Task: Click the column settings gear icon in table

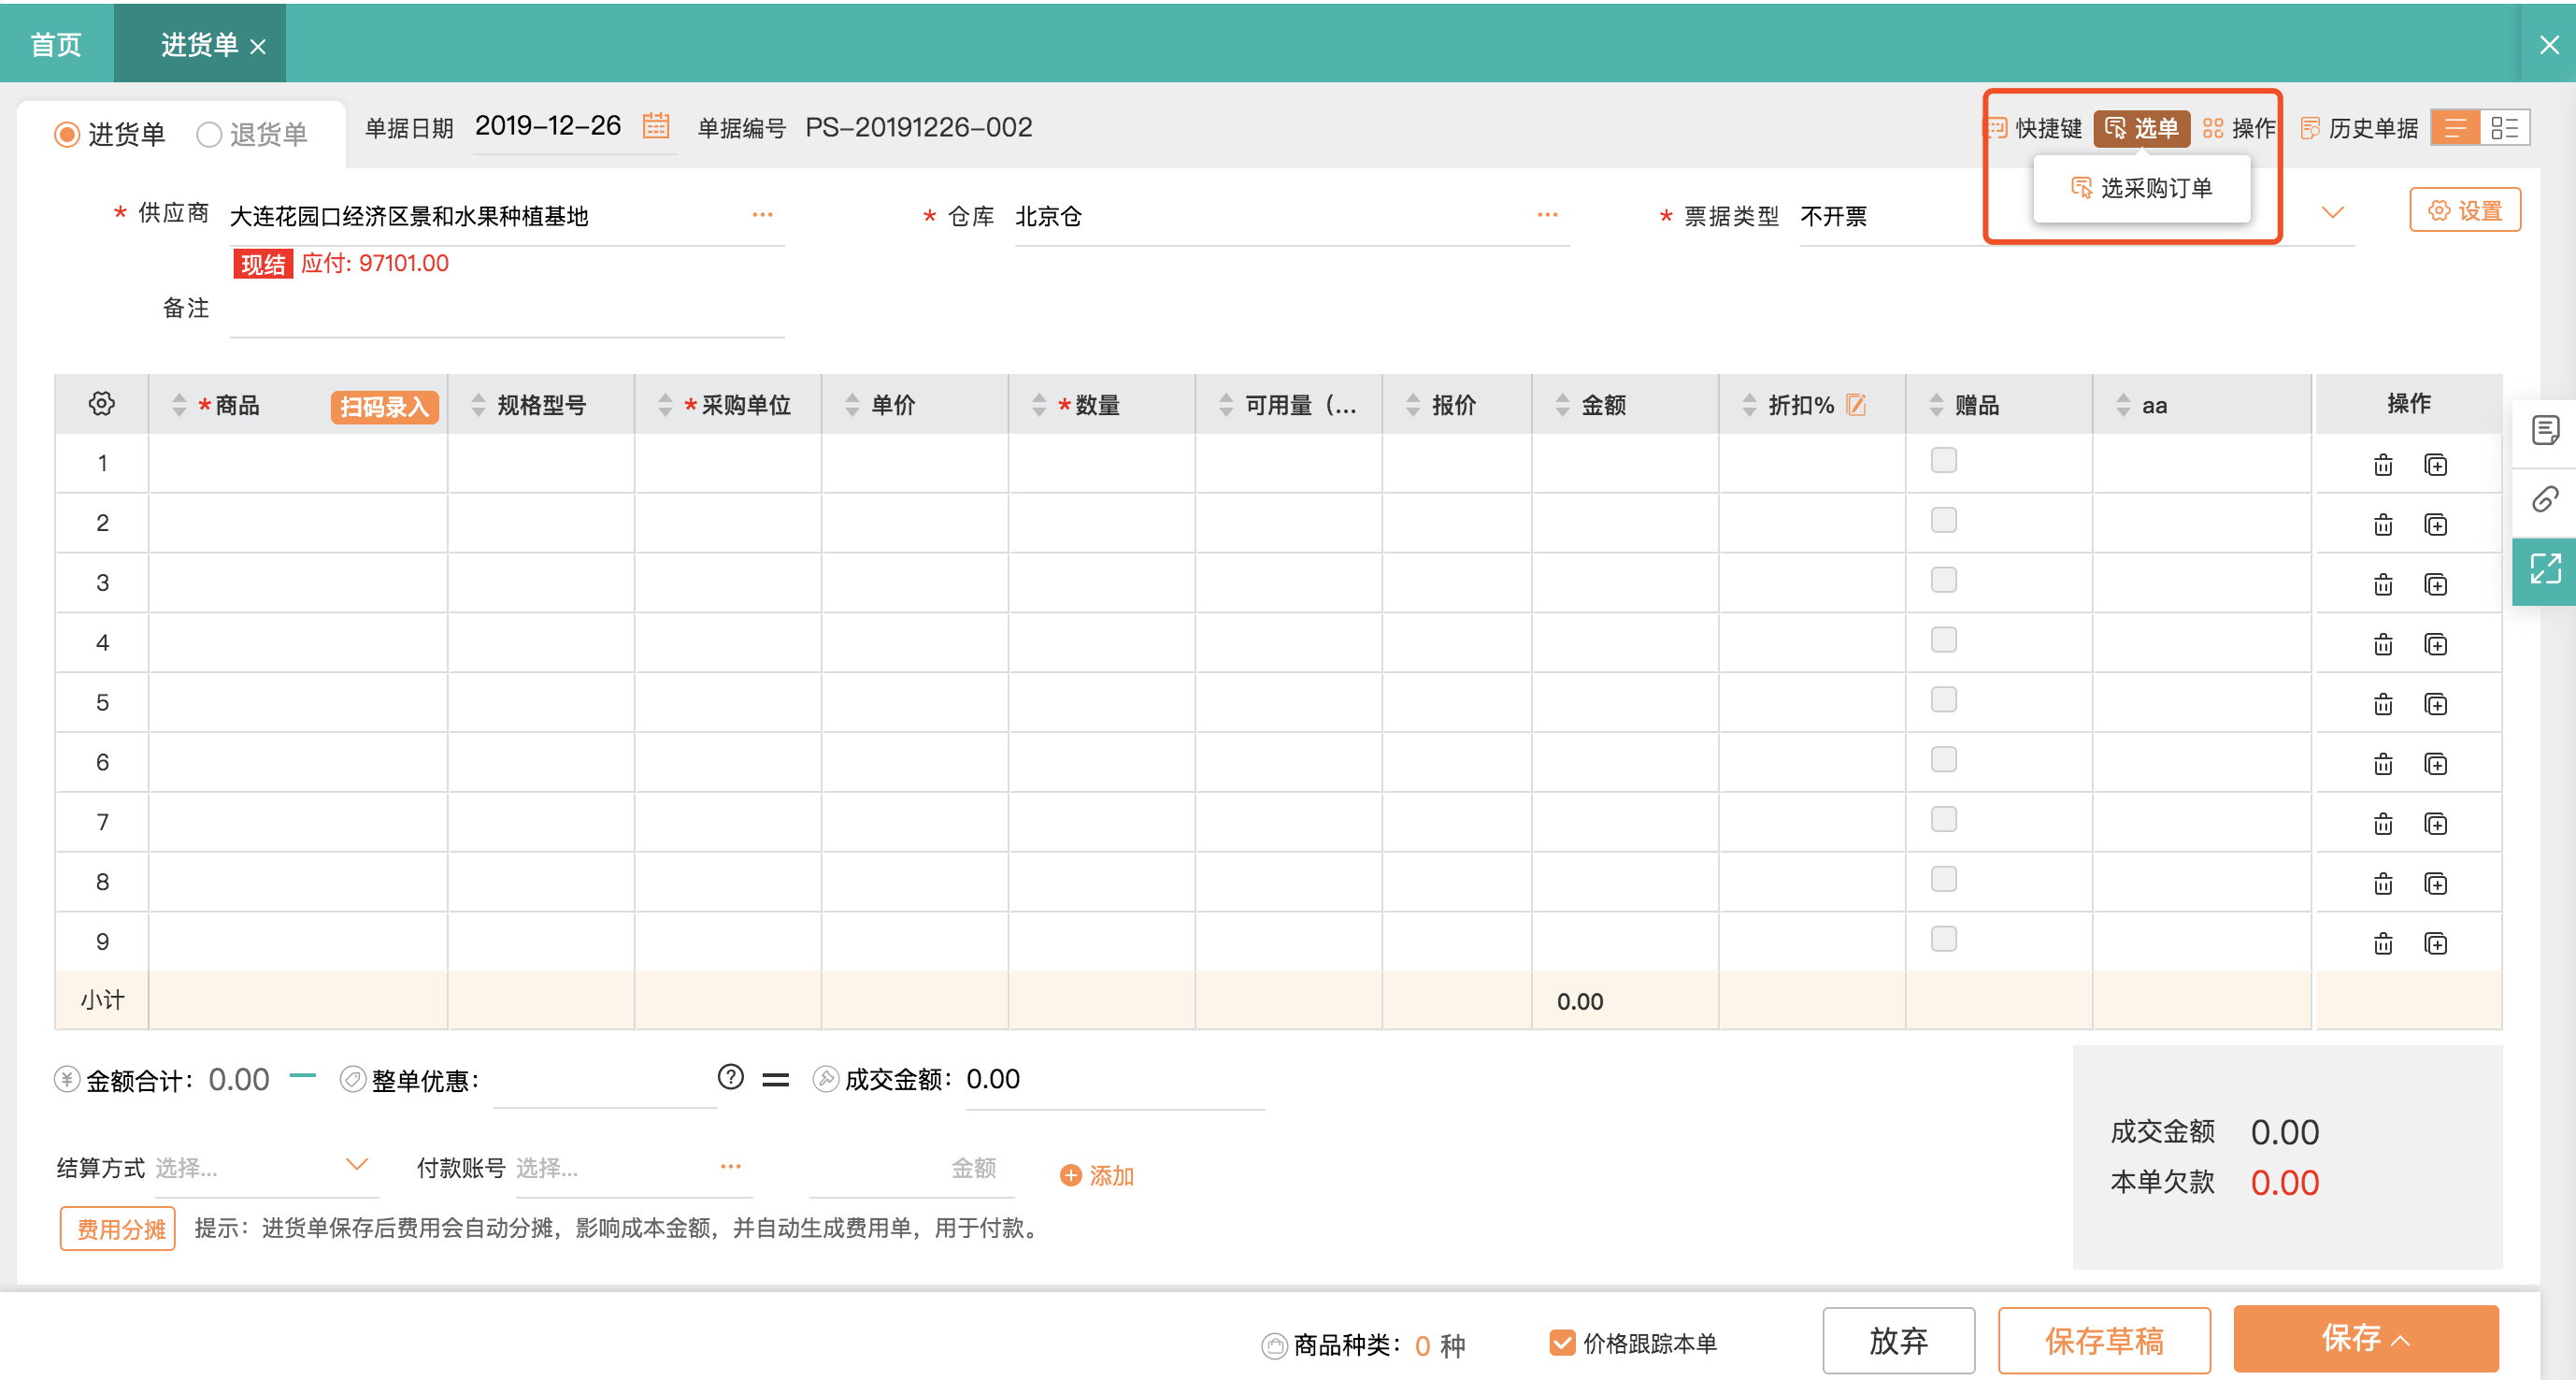Action: point(104,404)
